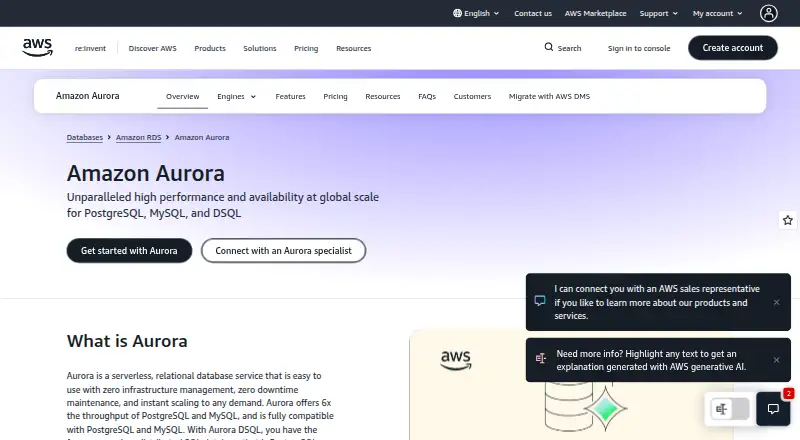Go to Amazon RDS breadcrumb
Image resolution: width=800 pixels, height=440 pixels.
click(x=138, y=137)
